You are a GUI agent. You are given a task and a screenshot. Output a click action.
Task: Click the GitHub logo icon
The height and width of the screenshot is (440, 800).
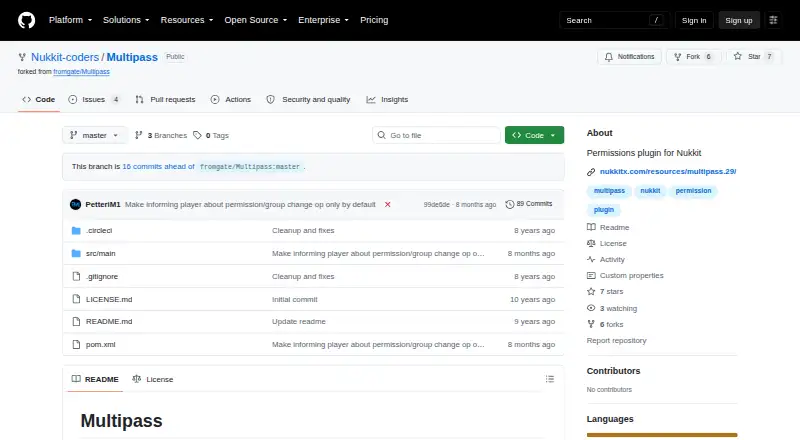[27, 20]
